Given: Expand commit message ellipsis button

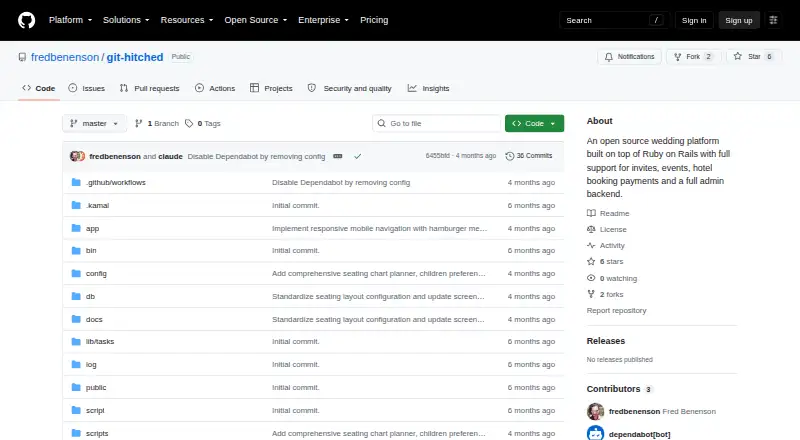Looking at the screenshot, I should pyautogui.click(x=338, y=156).
